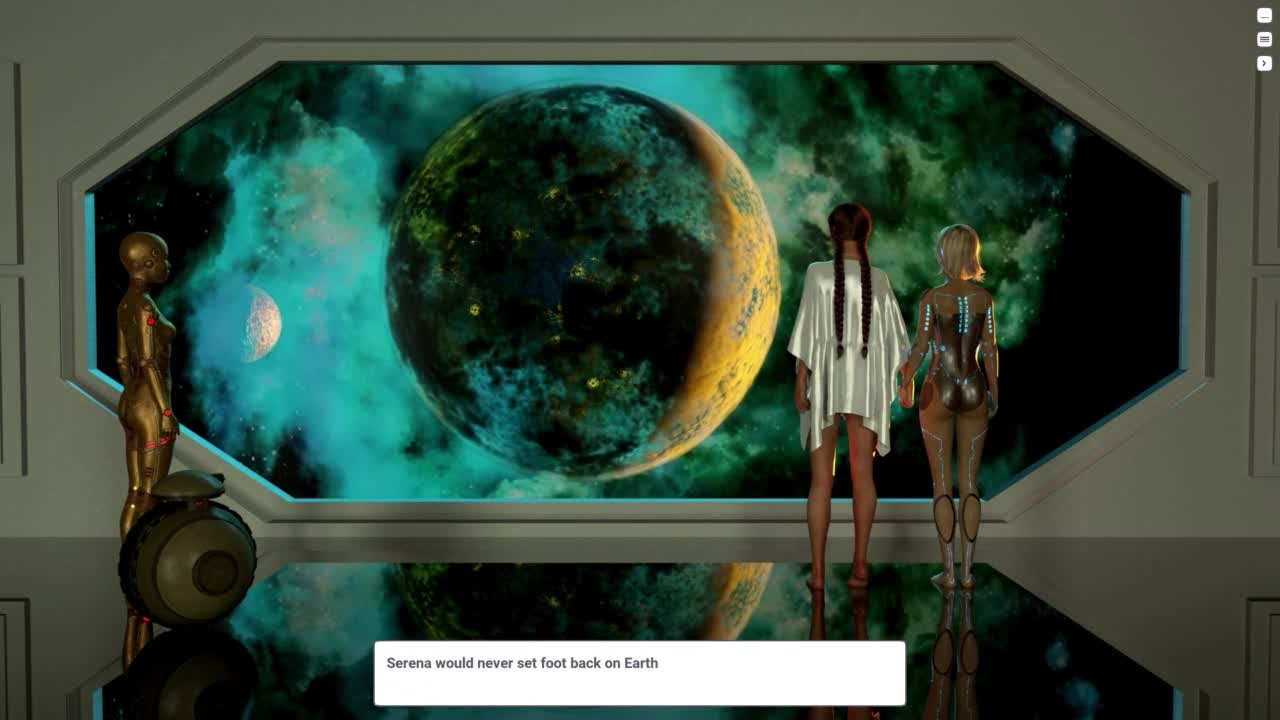Image resolution: width=1280 pixels, height=720 pixels.
Task: Click the minus icon to hide interface
Action: click(1264, 15)
